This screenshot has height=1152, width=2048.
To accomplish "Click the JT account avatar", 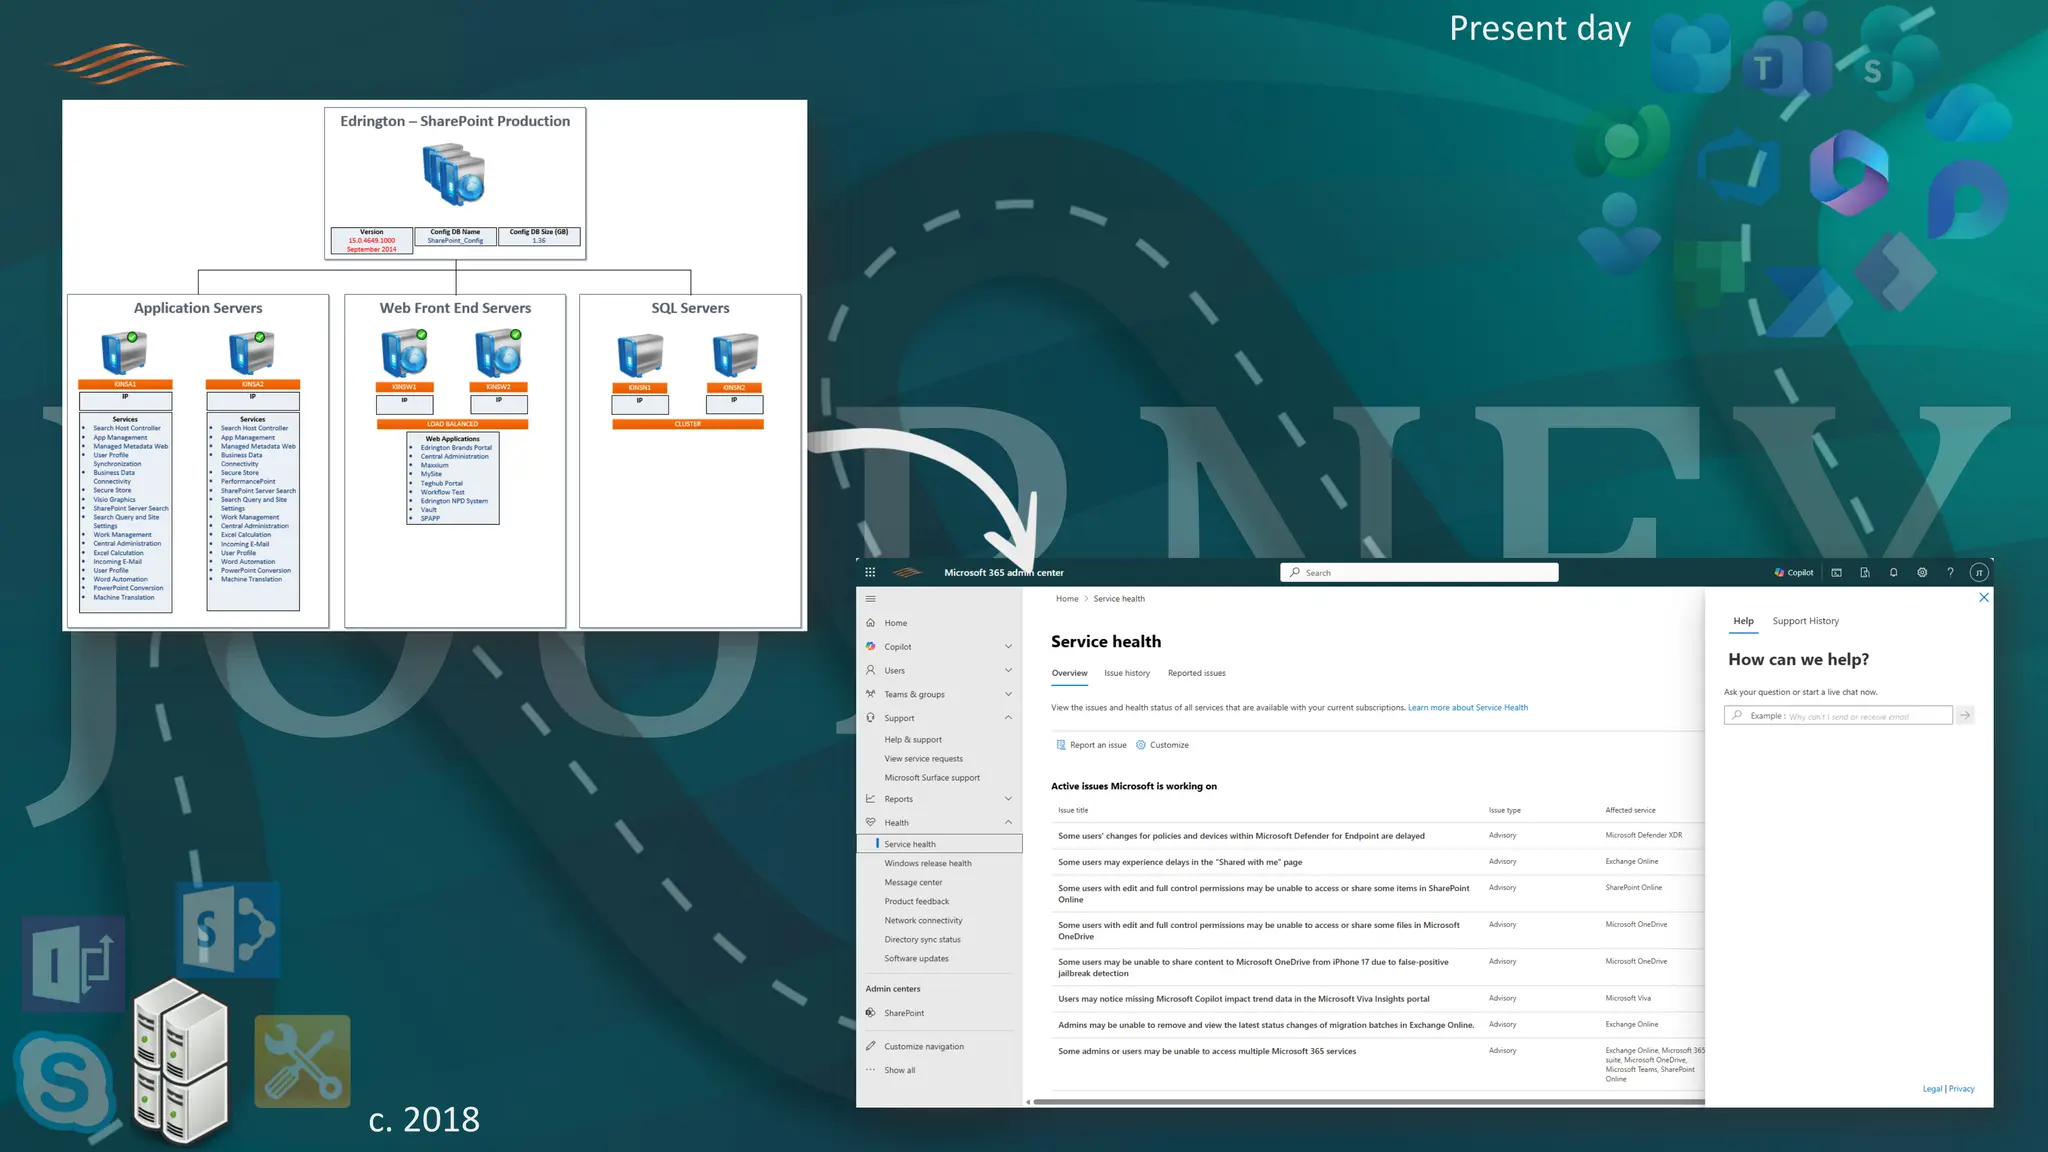I will (1979, 573).
